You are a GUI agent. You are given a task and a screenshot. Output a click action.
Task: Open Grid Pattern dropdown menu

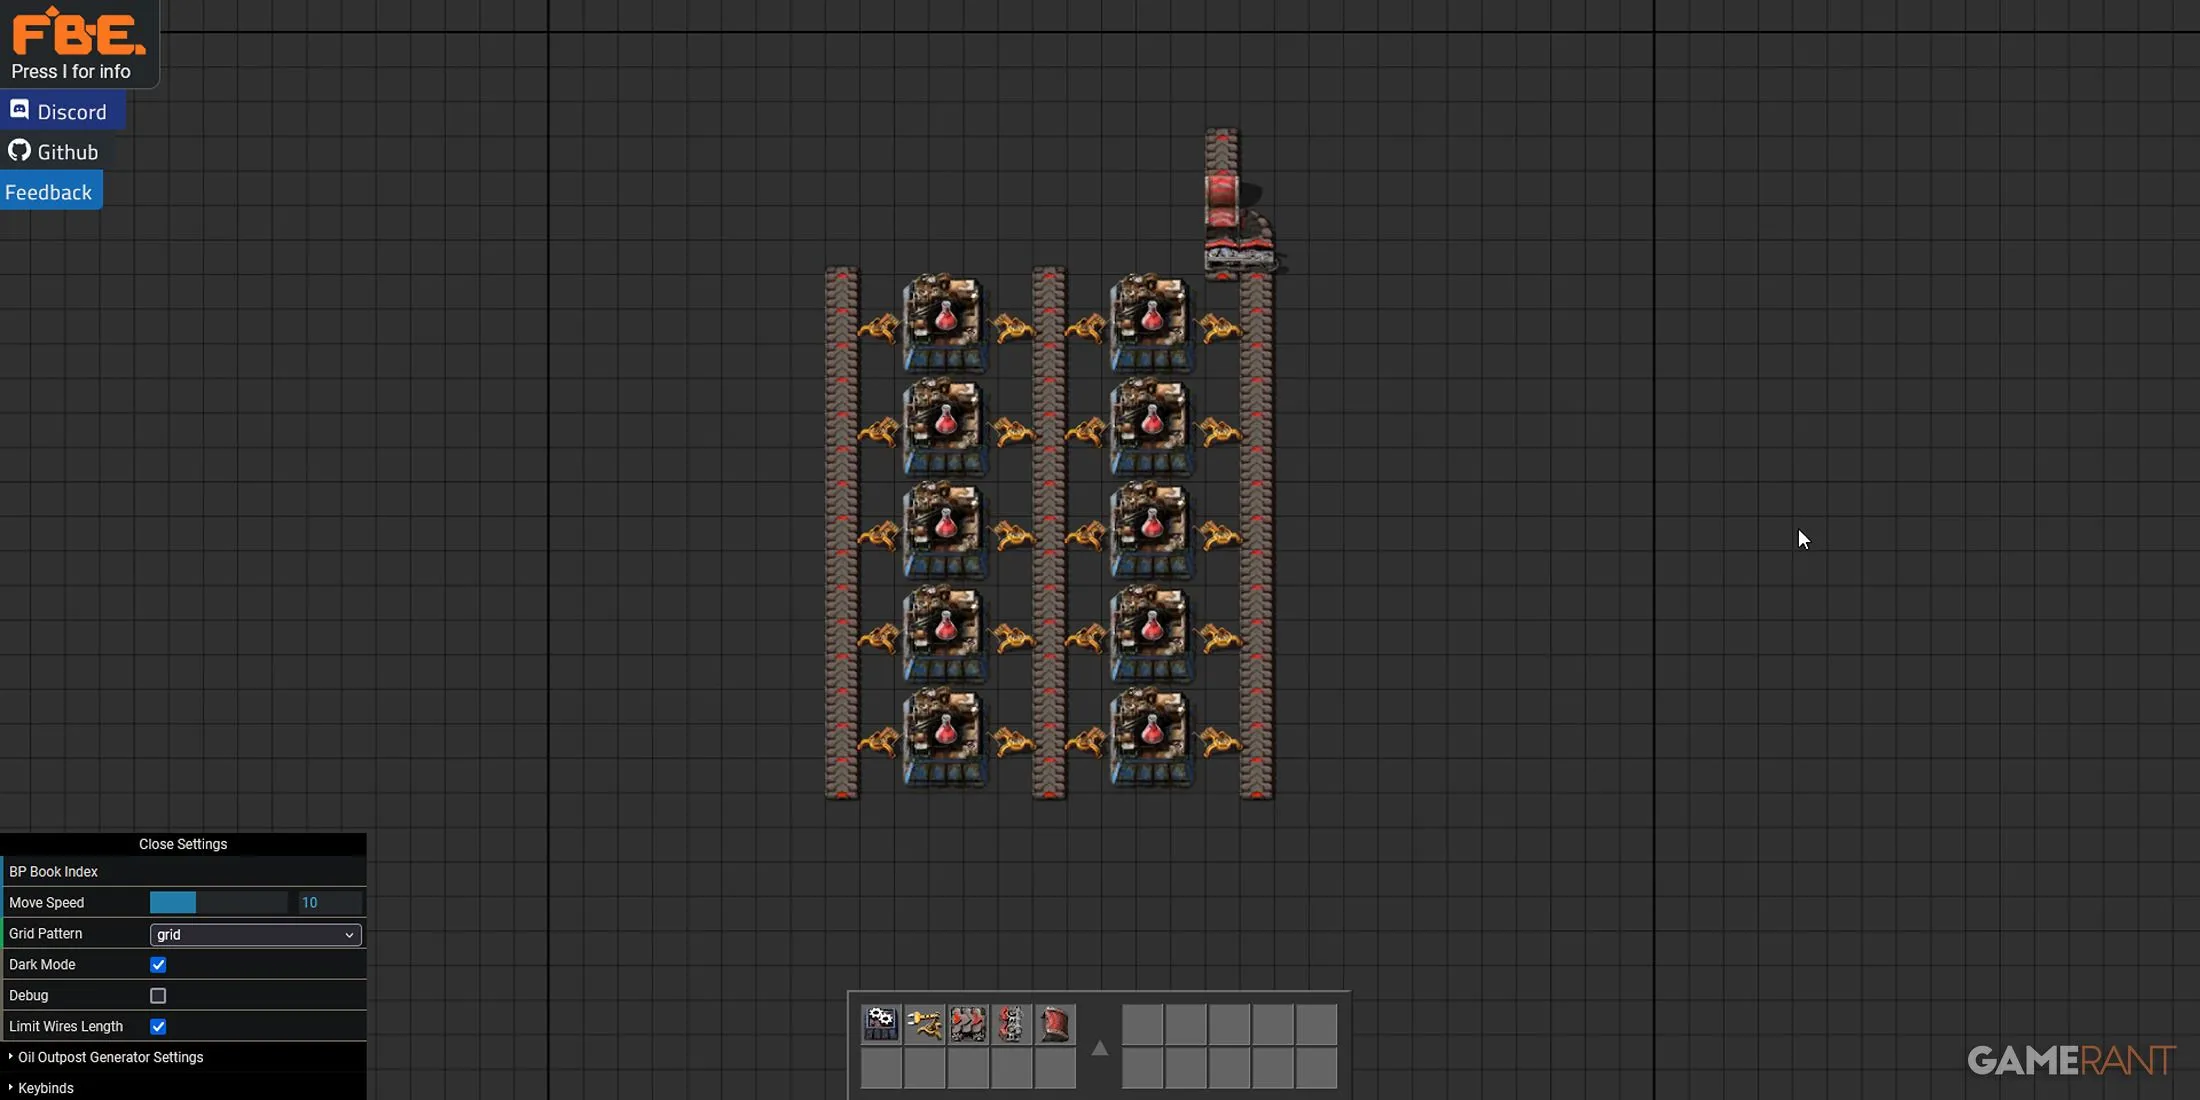253,933
